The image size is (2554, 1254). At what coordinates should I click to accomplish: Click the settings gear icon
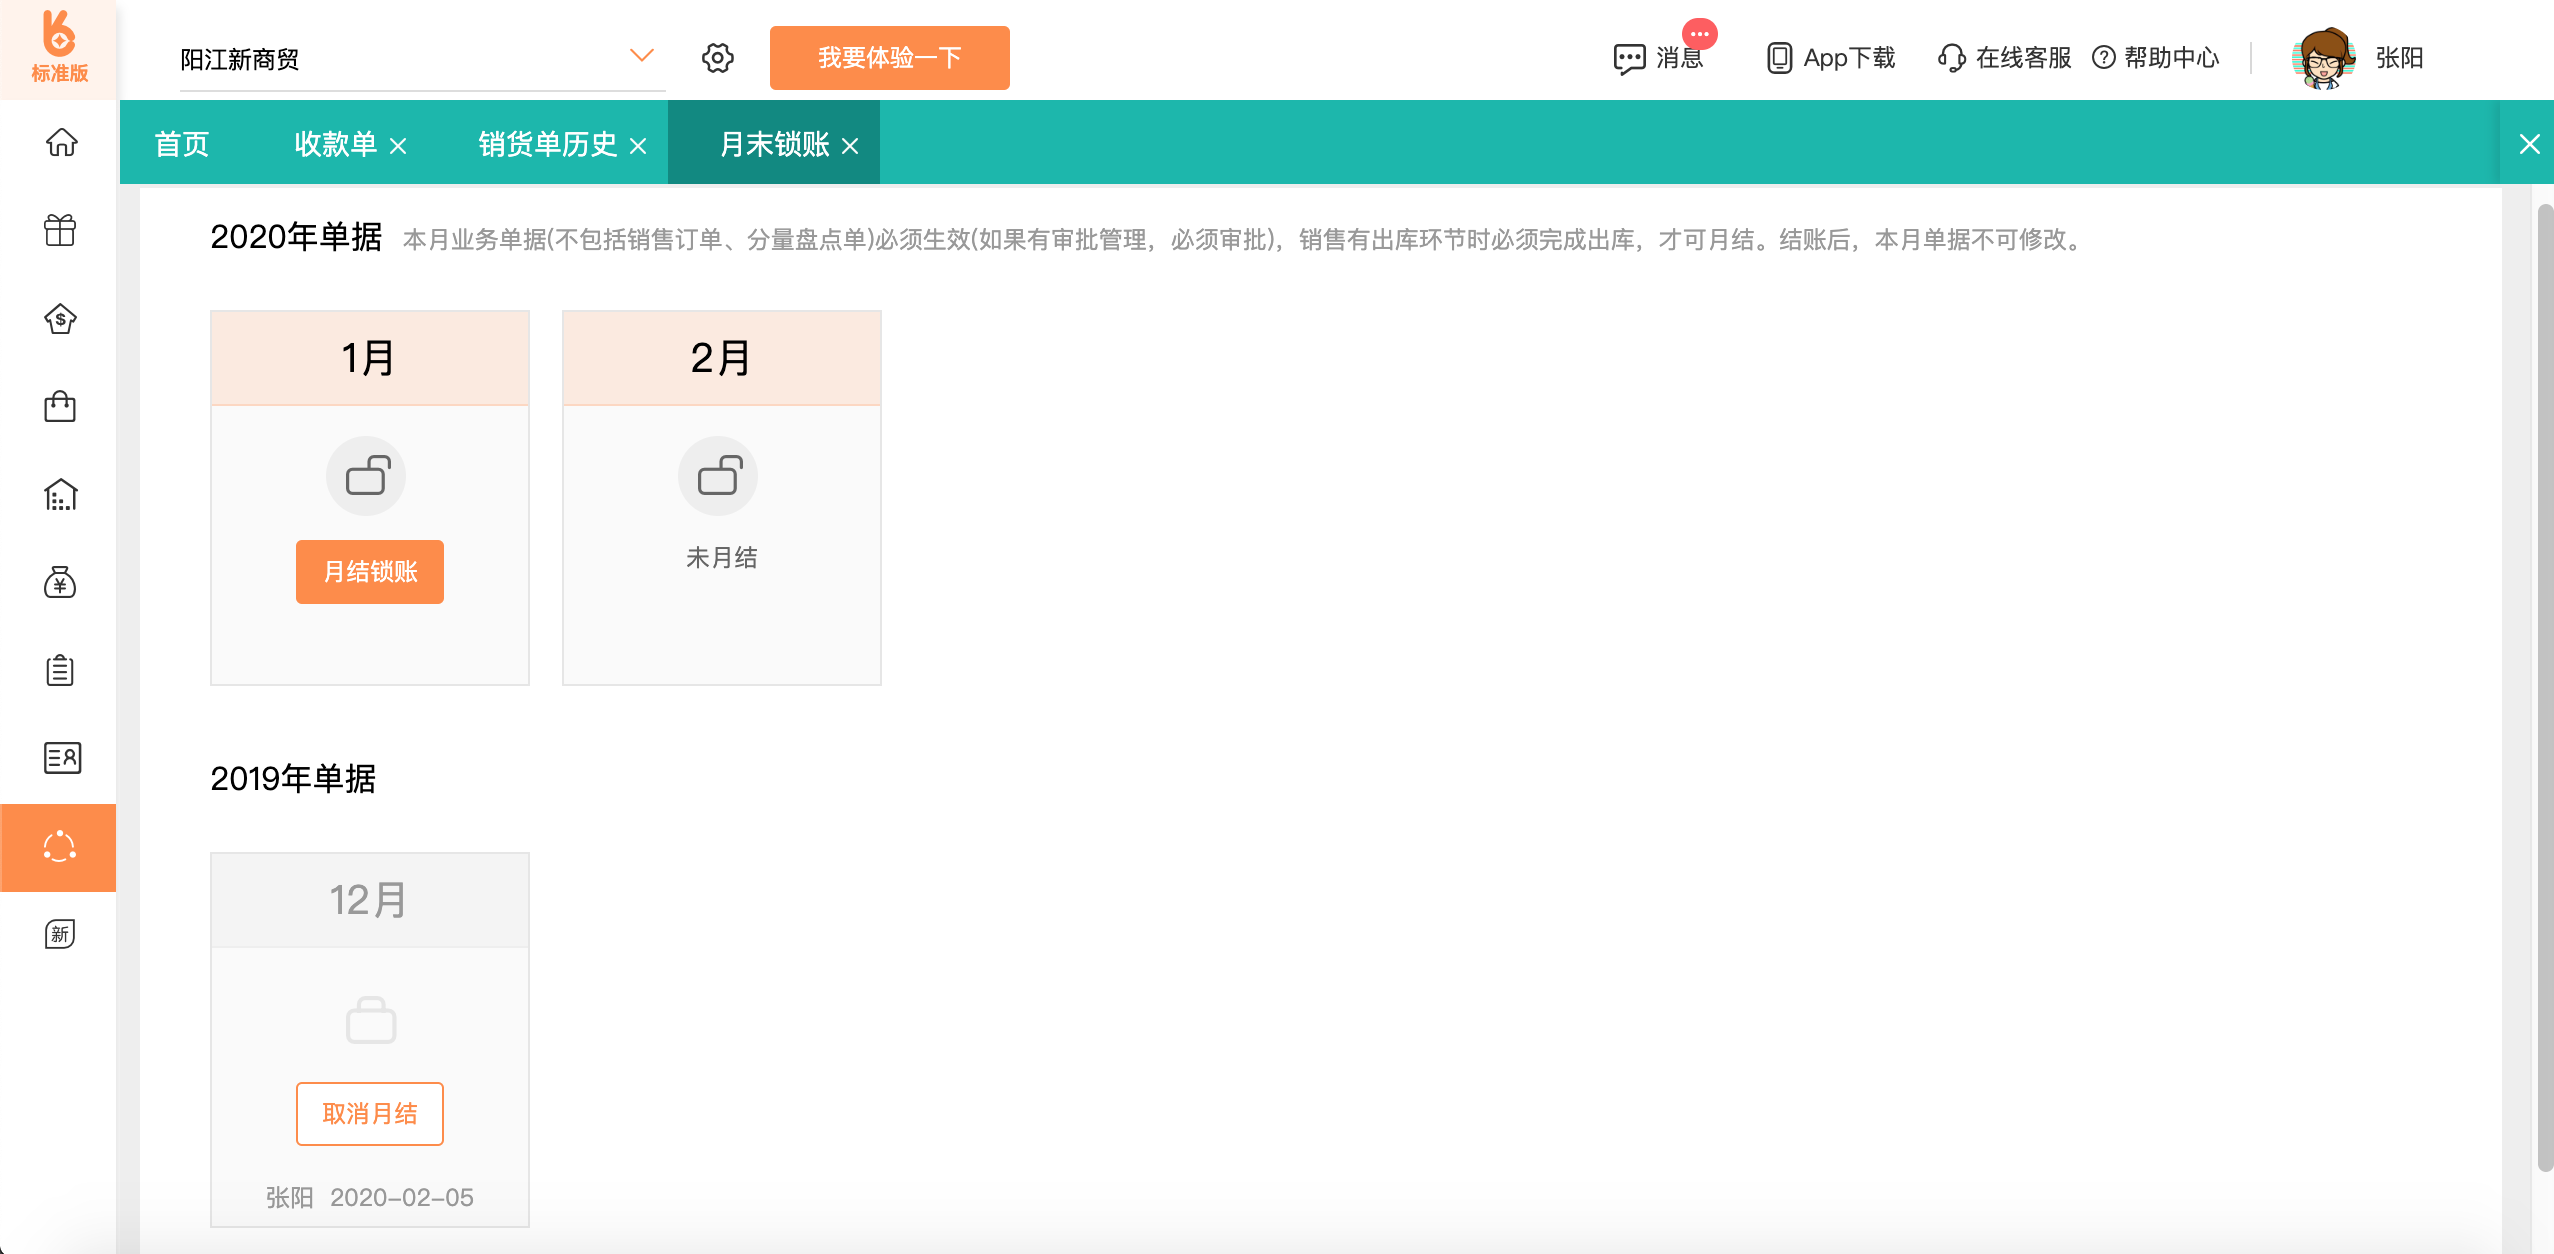pos(713,59)
